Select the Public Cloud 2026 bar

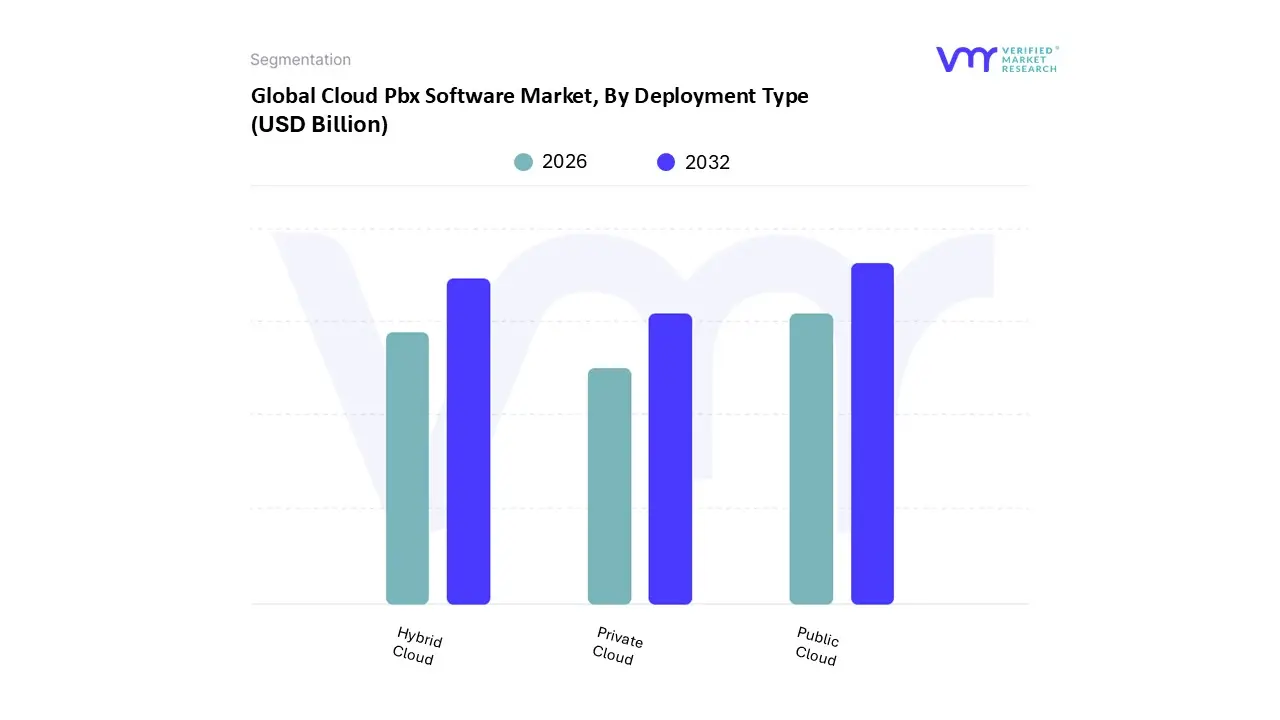pyautogui.click(x=811, y=459)
